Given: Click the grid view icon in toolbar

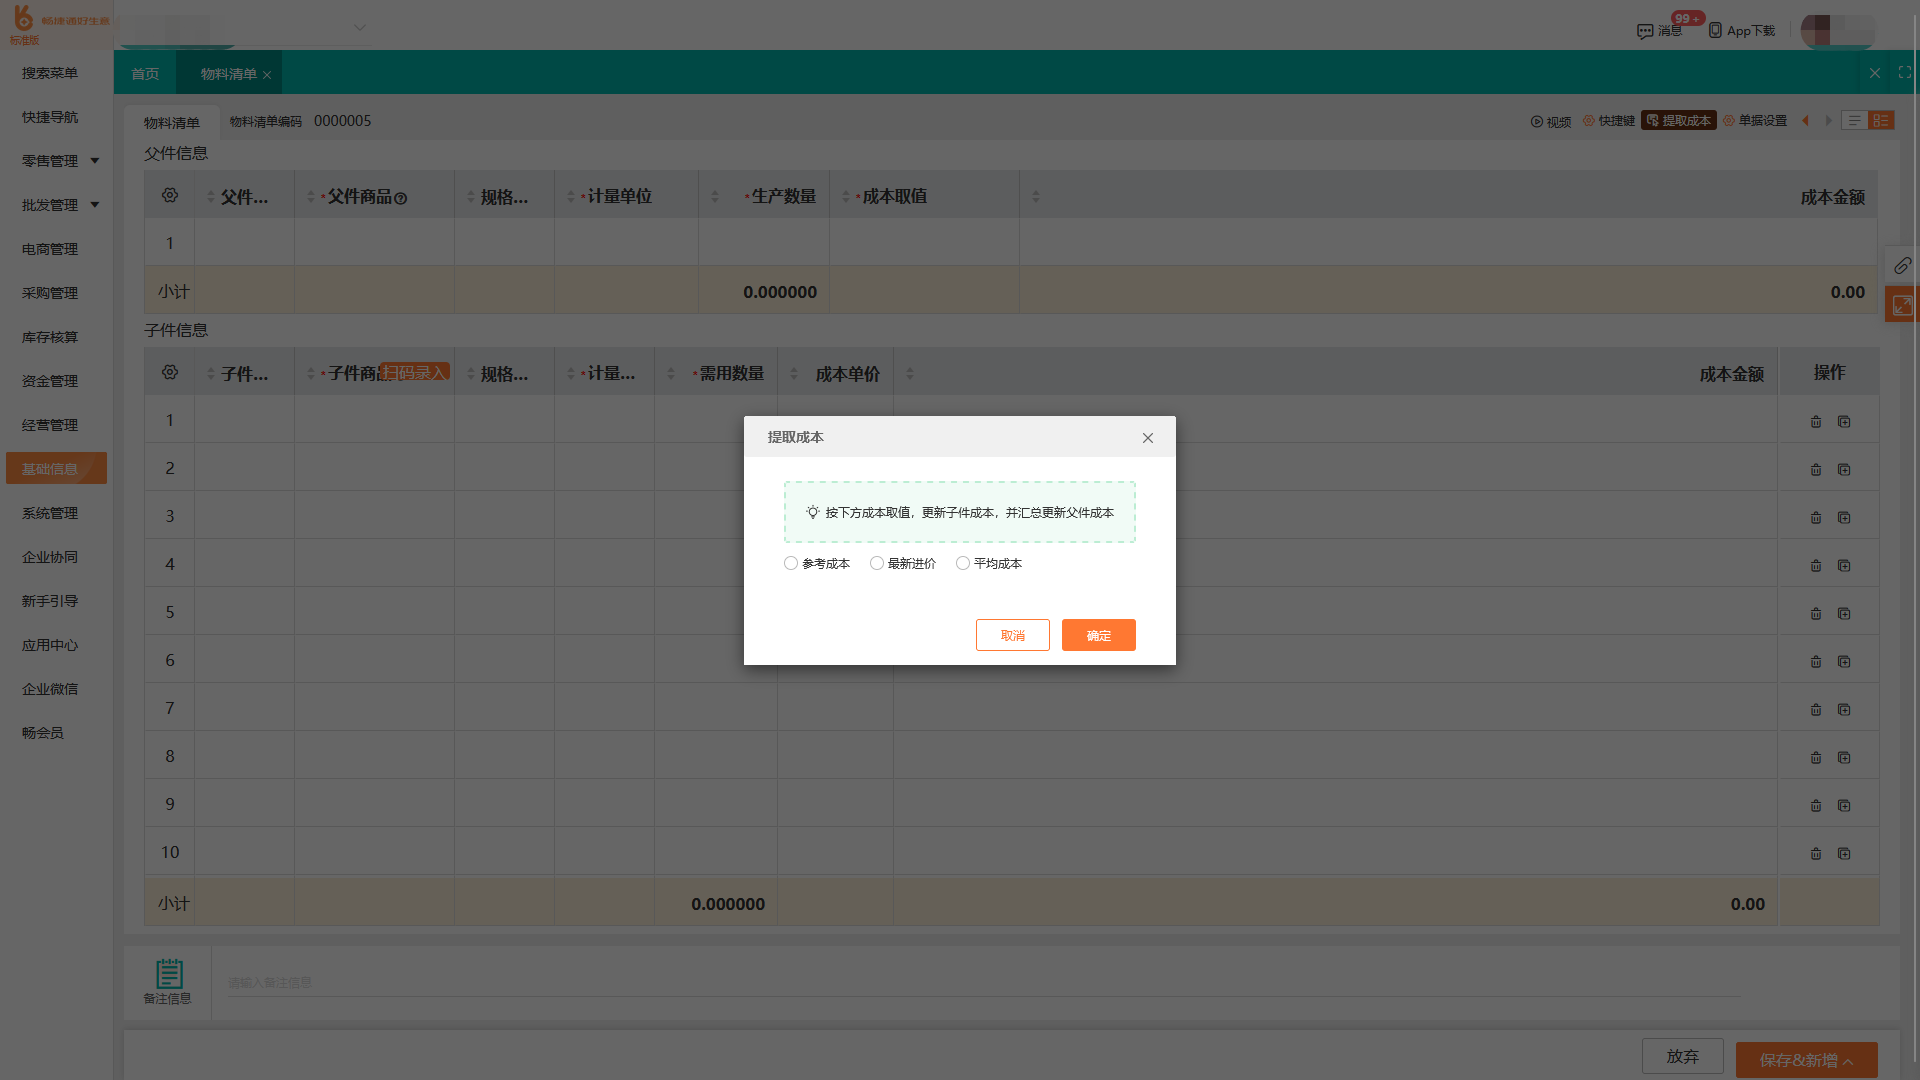Looking at the screenshot, I should click(1882, 121).
